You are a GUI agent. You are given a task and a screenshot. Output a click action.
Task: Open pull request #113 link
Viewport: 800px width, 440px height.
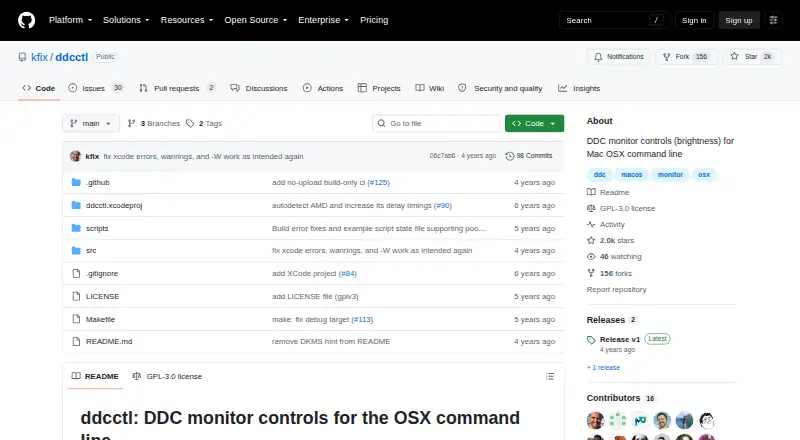[x=362, y=319]
